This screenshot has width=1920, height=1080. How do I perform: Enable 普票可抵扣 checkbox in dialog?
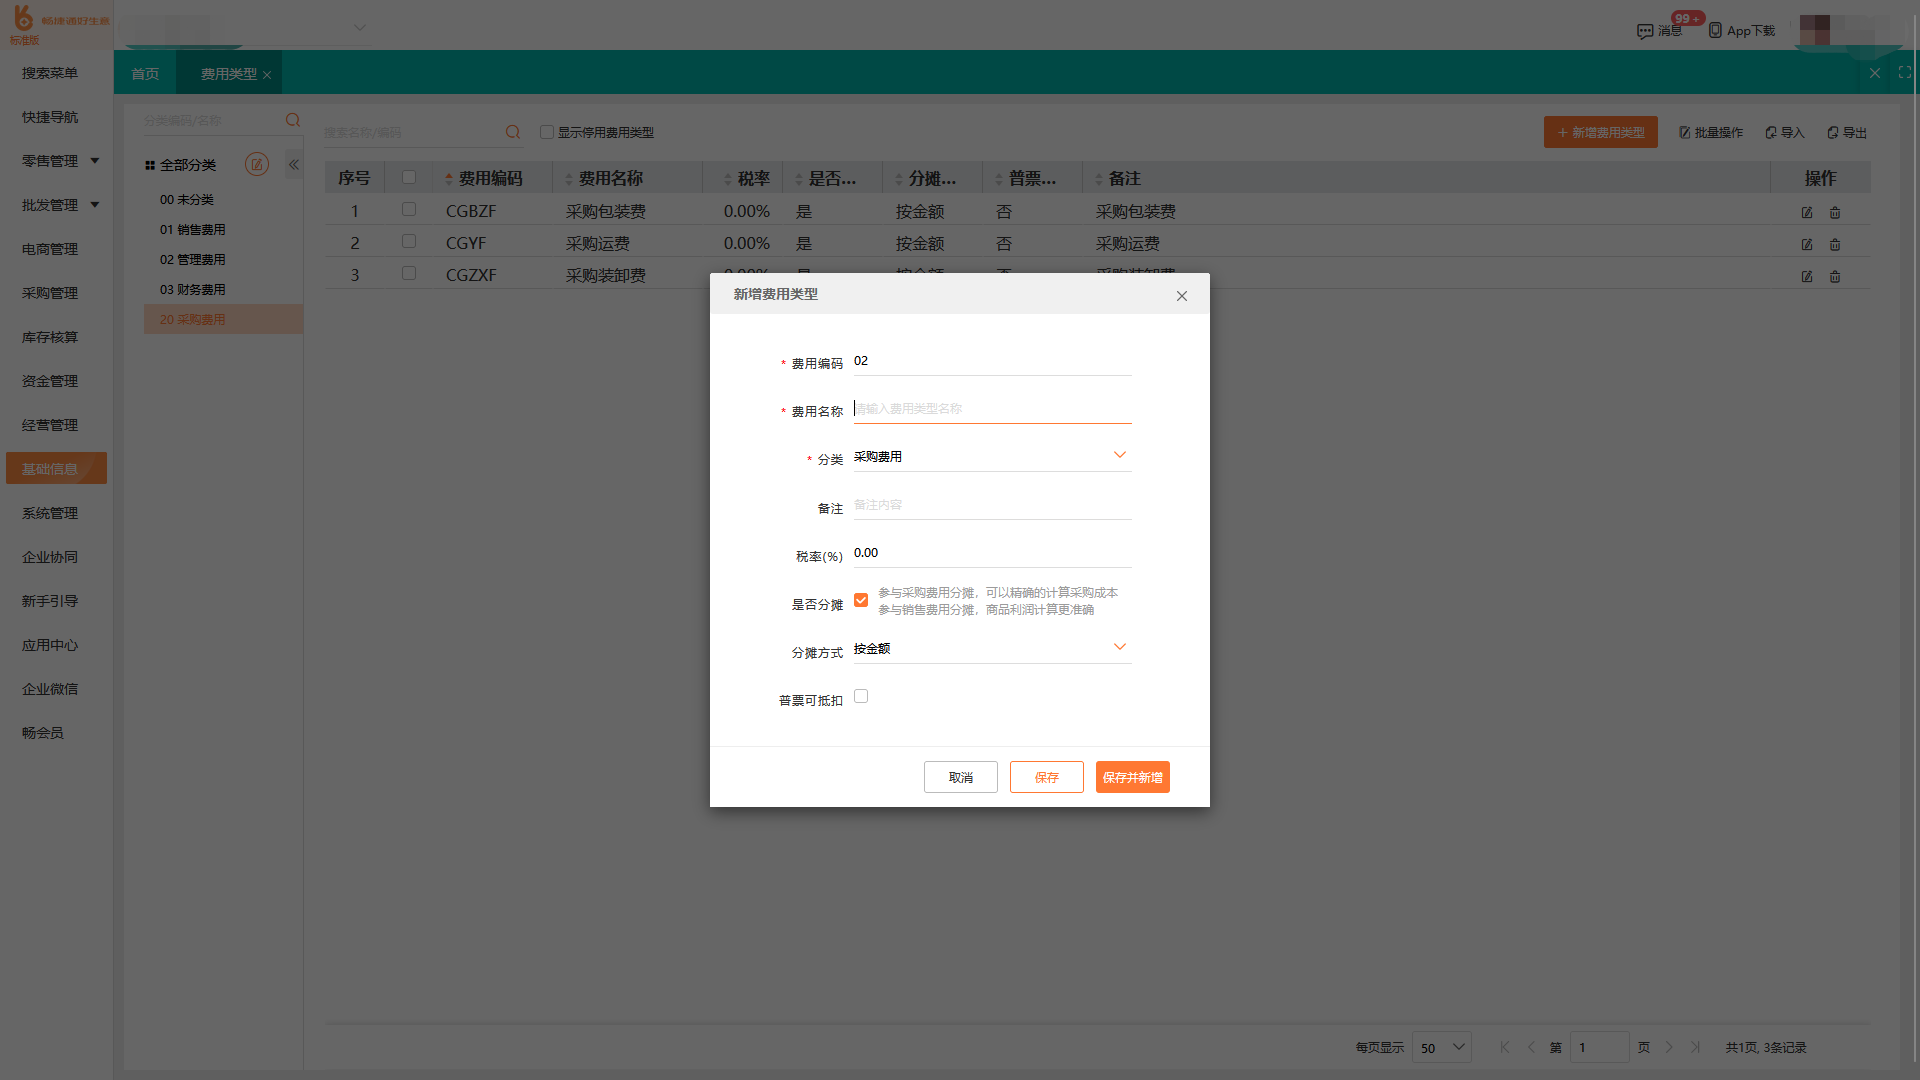click(860, 695)
